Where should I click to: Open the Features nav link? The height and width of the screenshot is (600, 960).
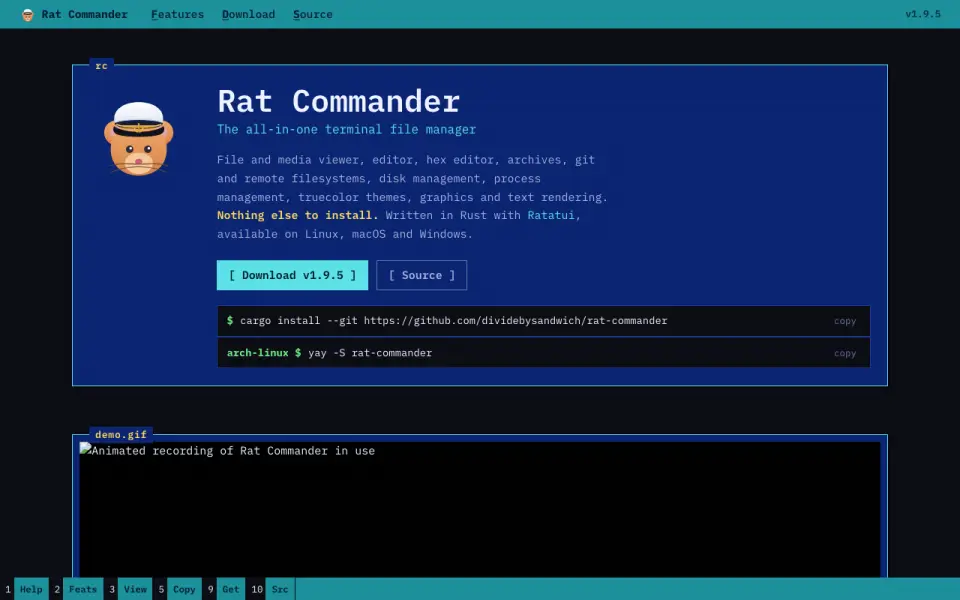178,14
